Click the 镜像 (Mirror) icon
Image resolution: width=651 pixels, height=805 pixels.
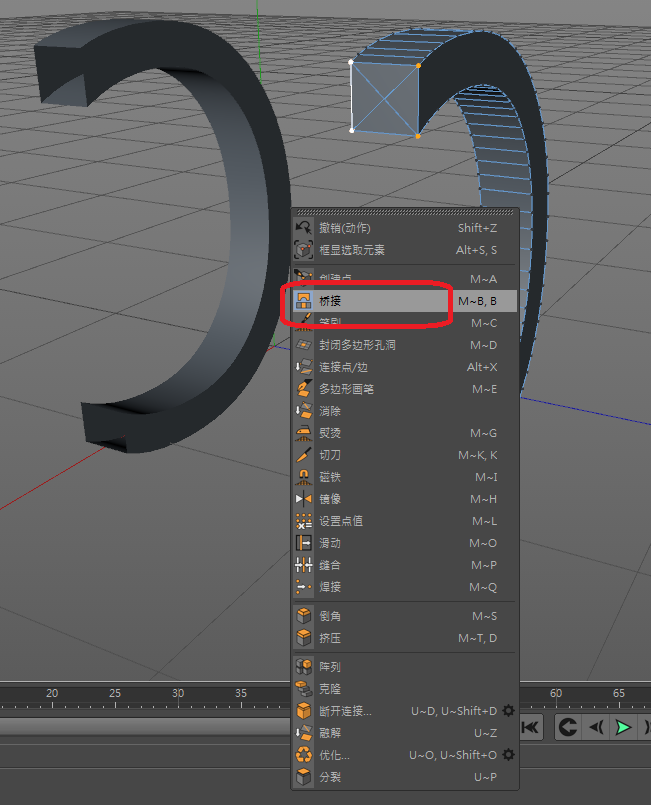(304, 499)
